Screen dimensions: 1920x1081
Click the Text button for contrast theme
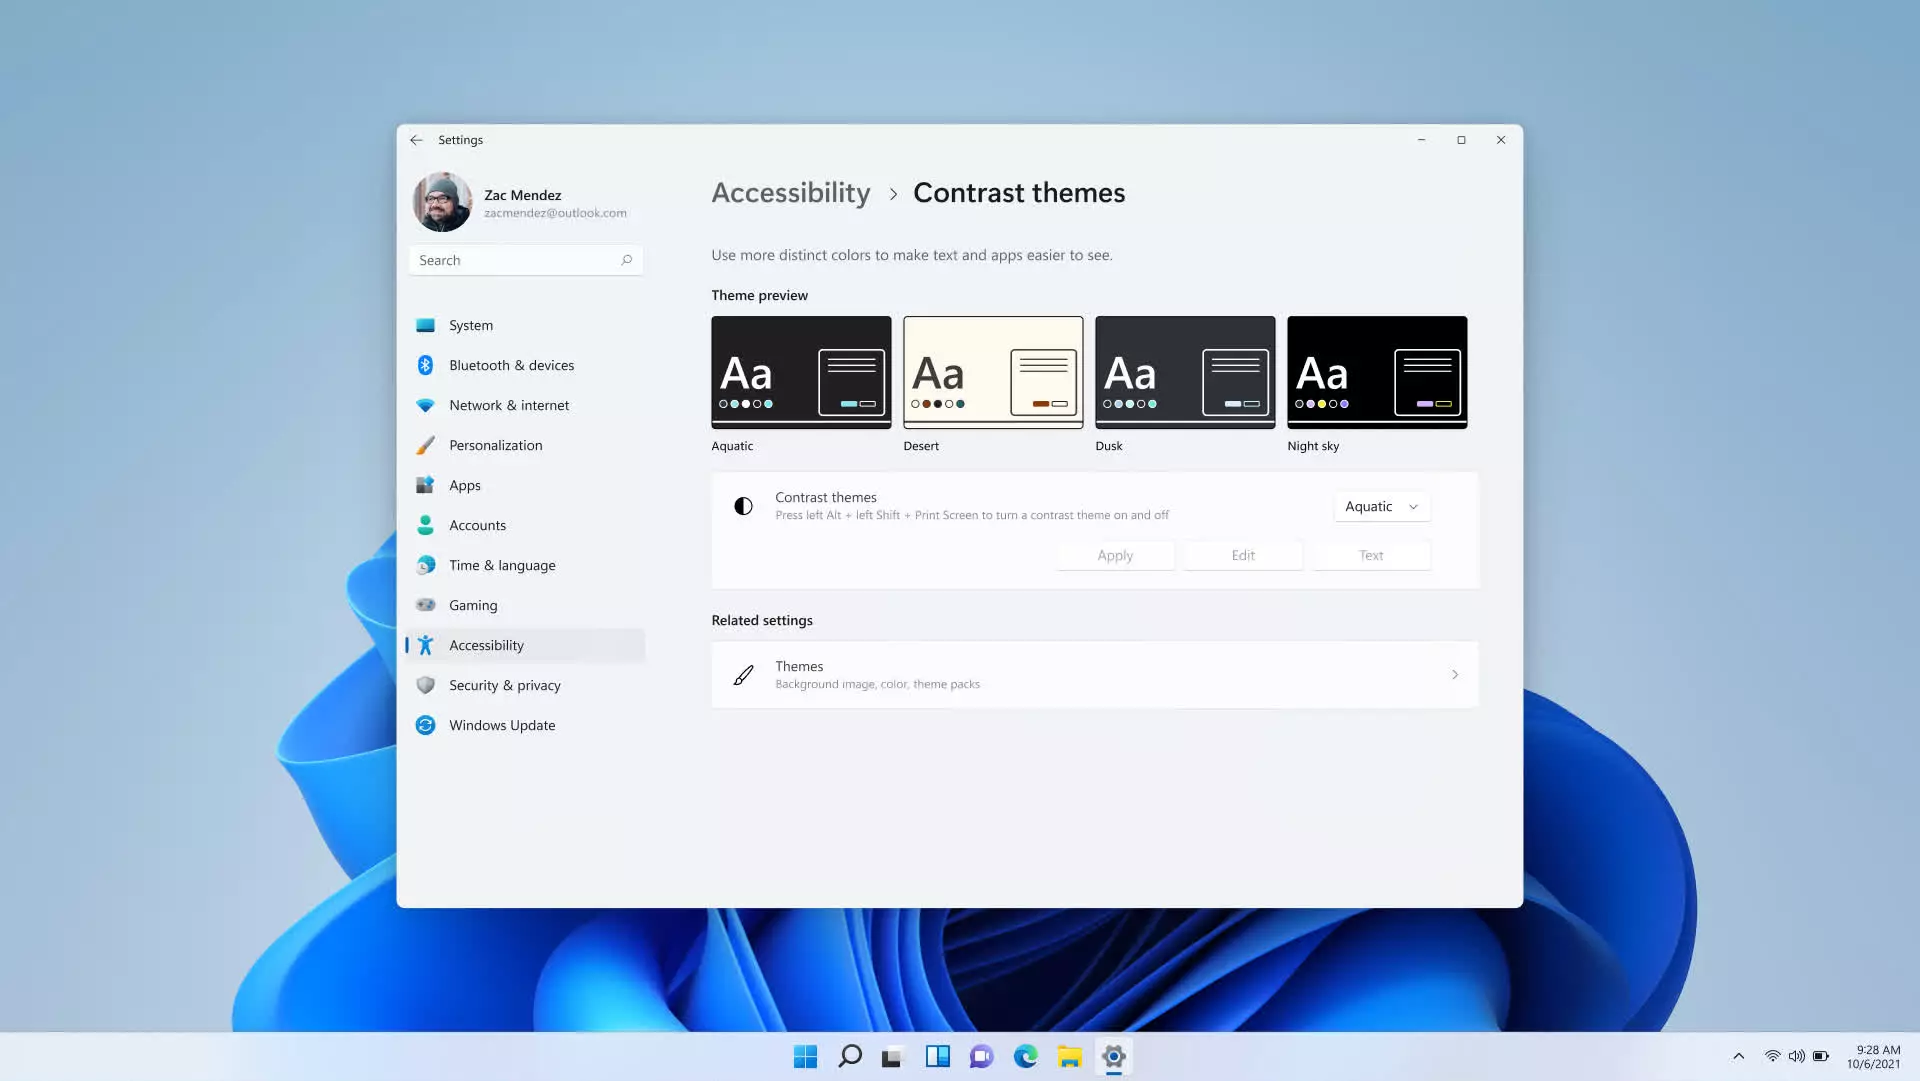tap(1370, 554)
